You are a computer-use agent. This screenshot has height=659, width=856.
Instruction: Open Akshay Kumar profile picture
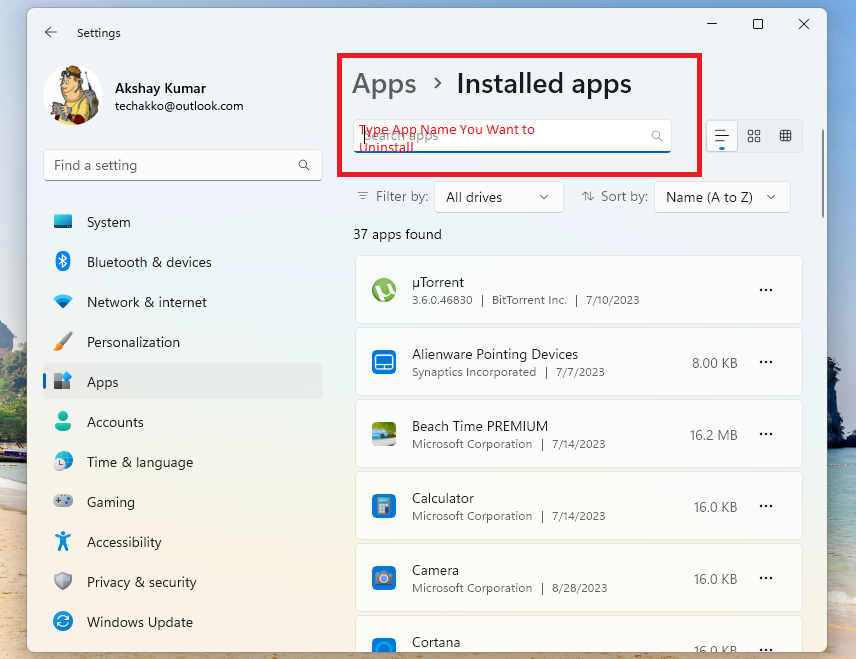click(x=73, y=96)
